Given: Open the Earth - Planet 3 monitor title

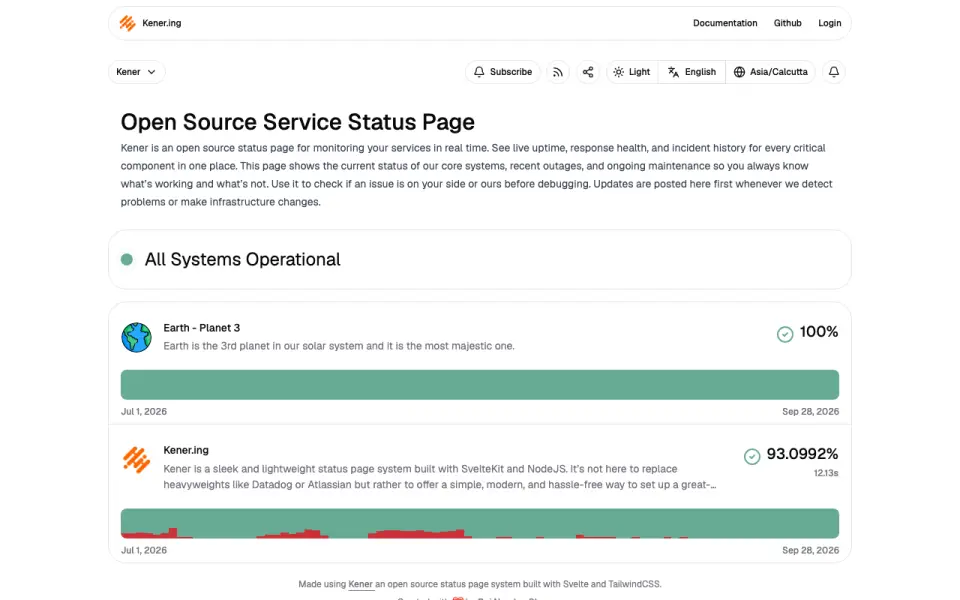Looking at the screenshot, I should tap(201, 328).
